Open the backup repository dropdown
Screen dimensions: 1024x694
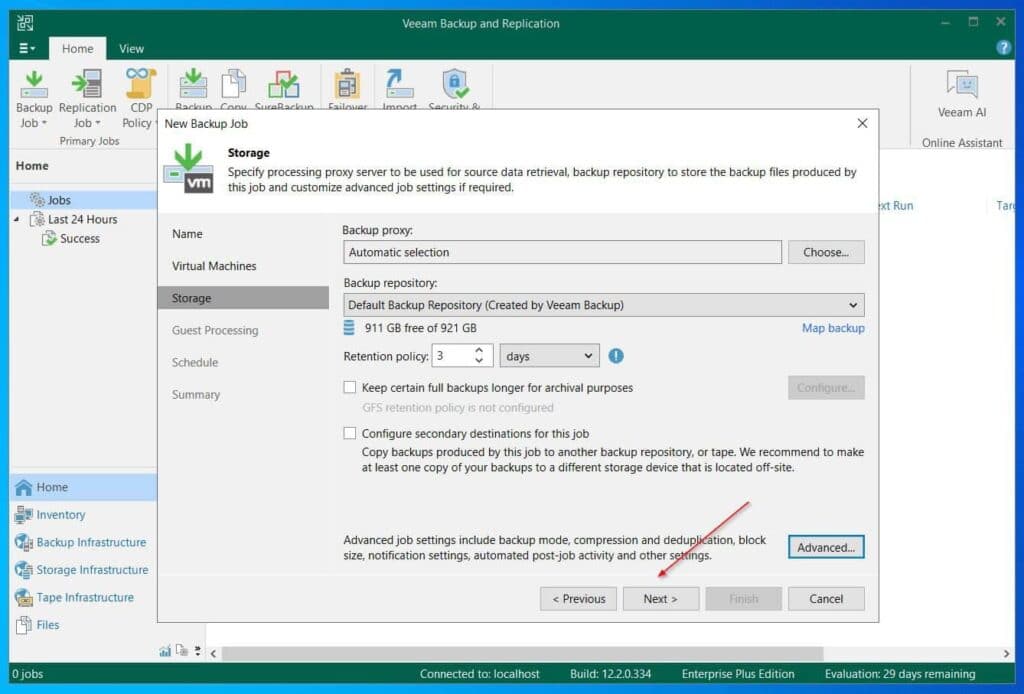click(x=603, y=305)
